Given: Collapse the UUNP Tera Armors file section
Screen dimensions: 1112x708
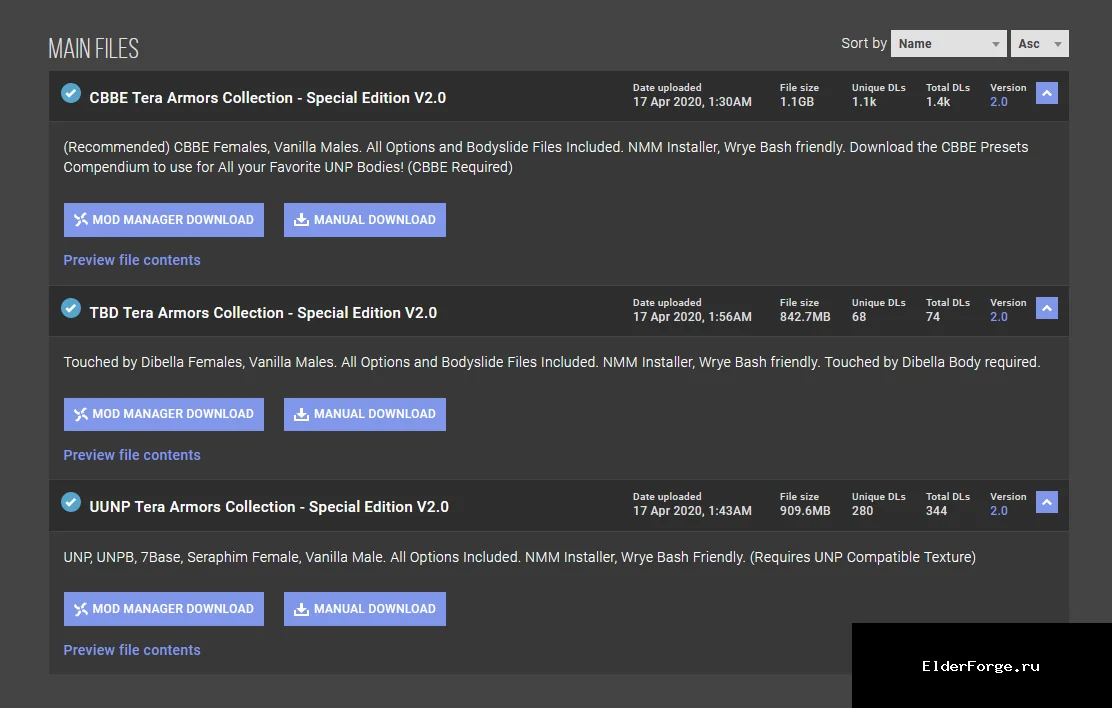Looking at the screenshot, I should click(1046, 502).
